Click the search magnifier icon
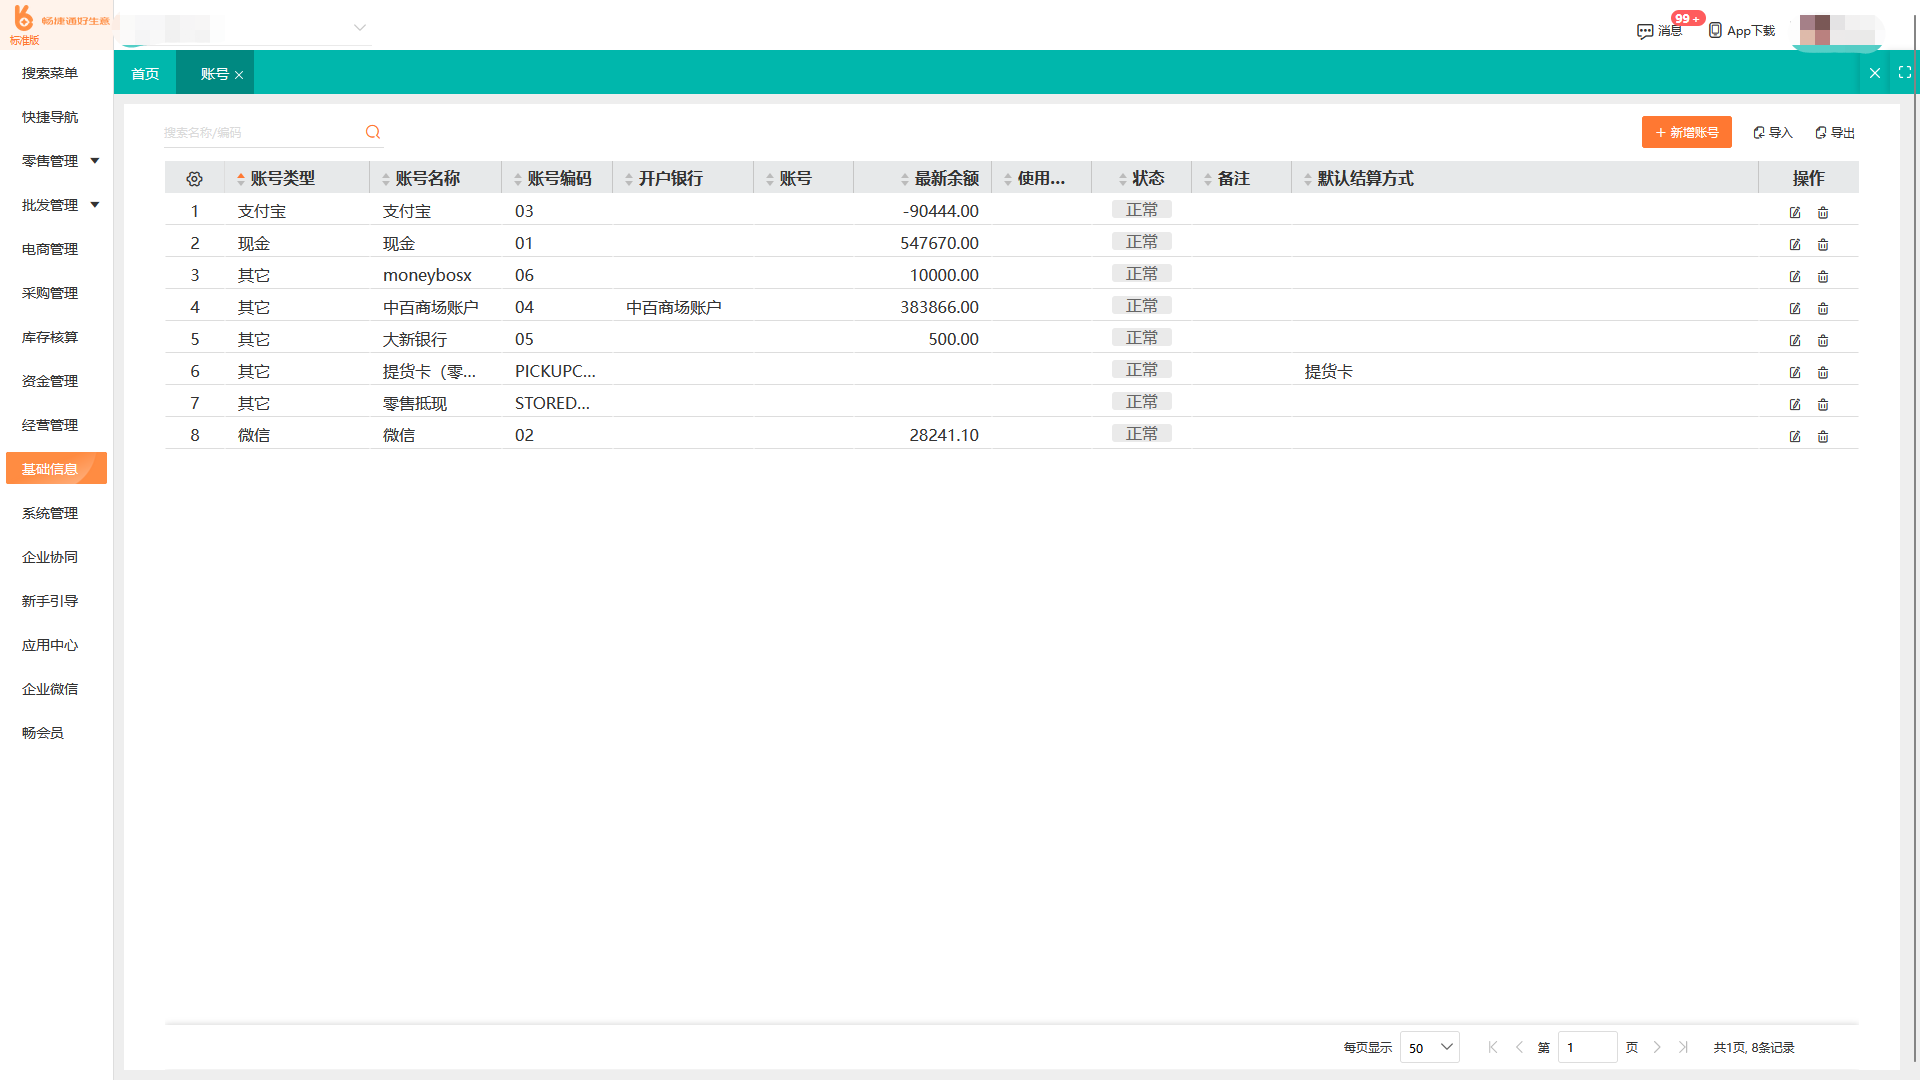This screenshot has height=1080, width=1920. pos(373,132)
